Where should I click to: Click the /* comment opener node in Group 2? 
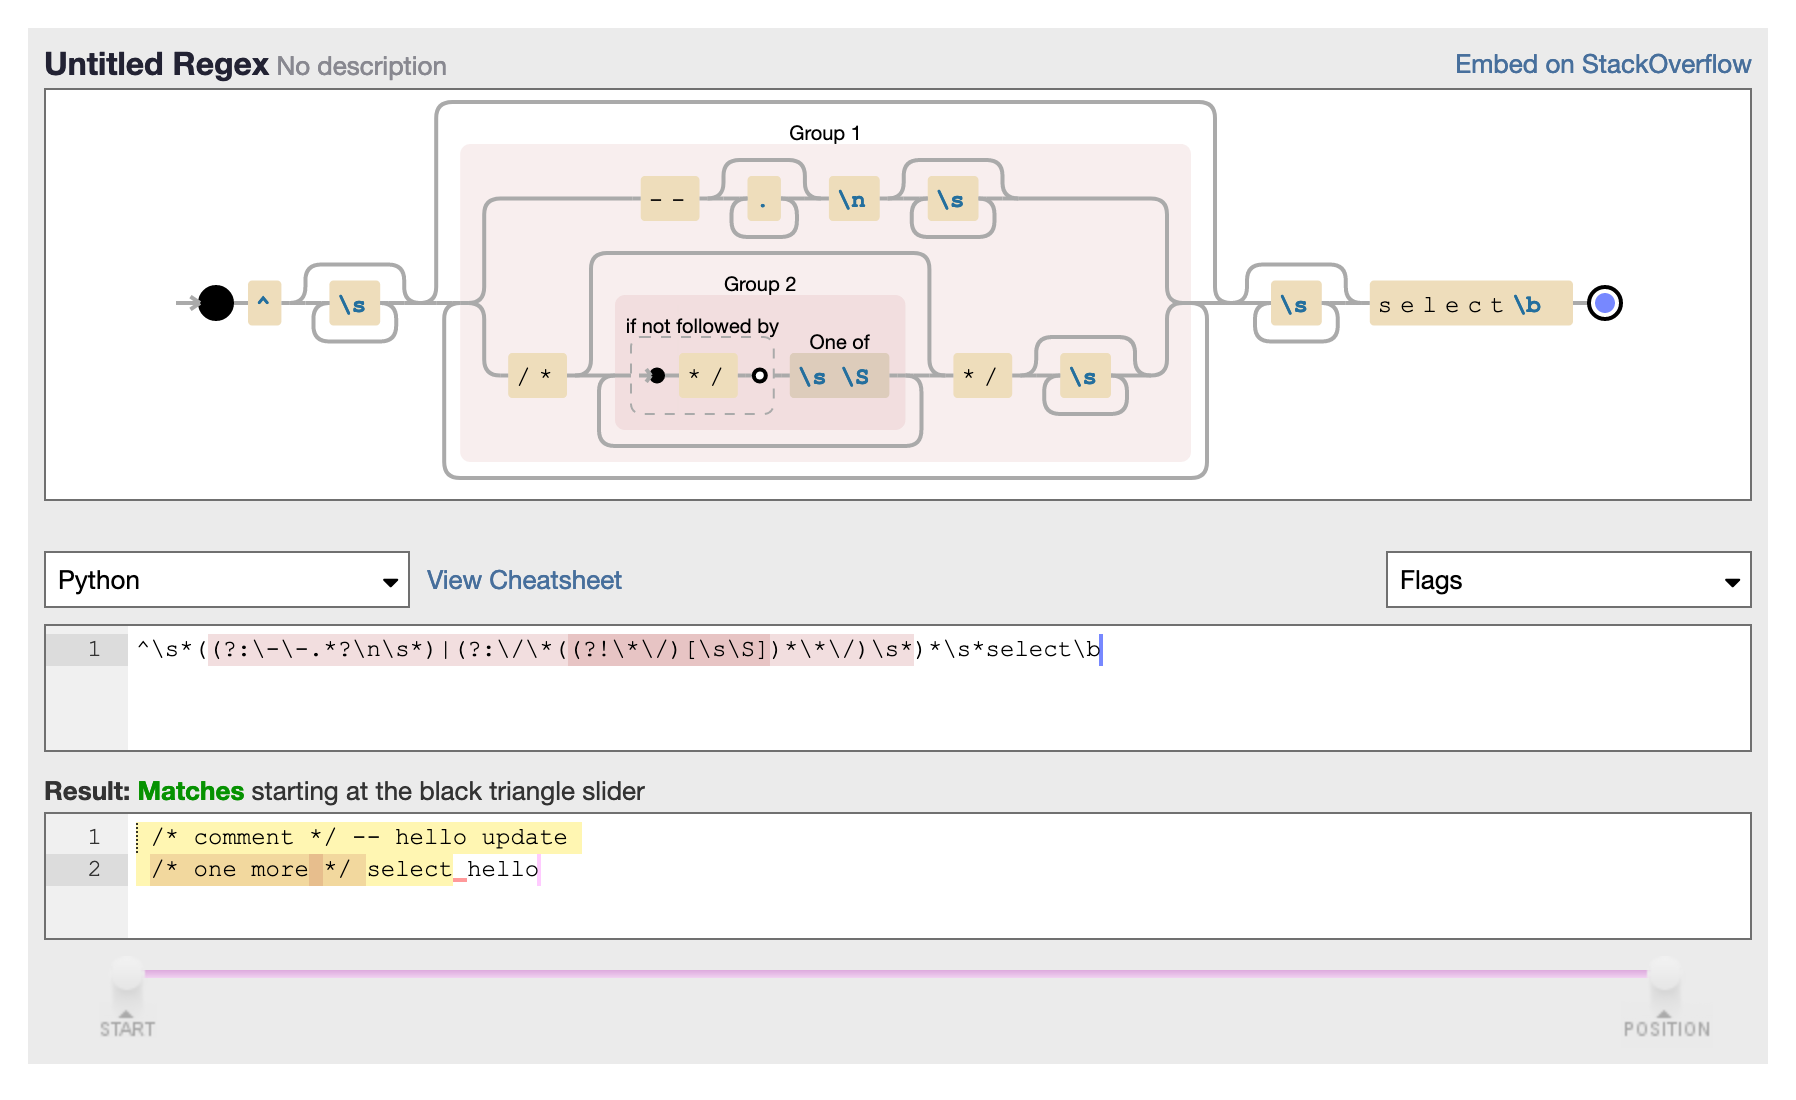537,377
